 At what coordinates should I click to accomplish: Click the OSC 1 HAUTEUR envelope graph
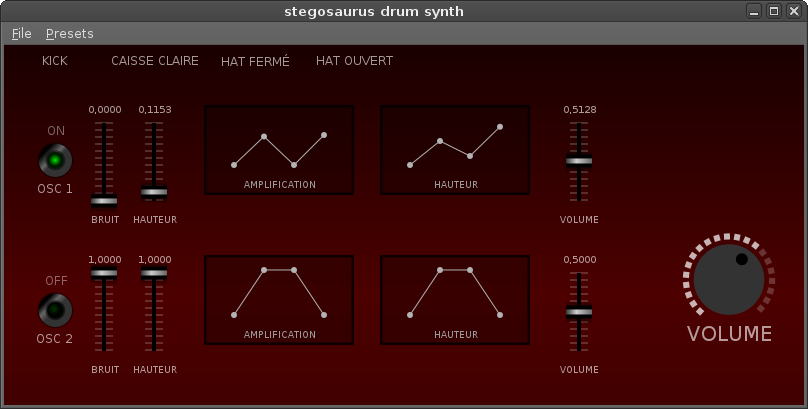(x=455, y=148)
